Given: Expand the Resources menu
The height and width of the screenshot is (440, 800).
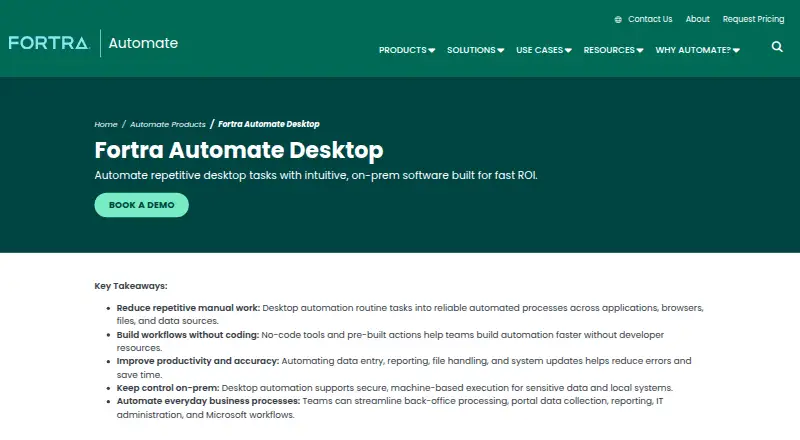Looking at the screenshot, I should coord(613,50).
